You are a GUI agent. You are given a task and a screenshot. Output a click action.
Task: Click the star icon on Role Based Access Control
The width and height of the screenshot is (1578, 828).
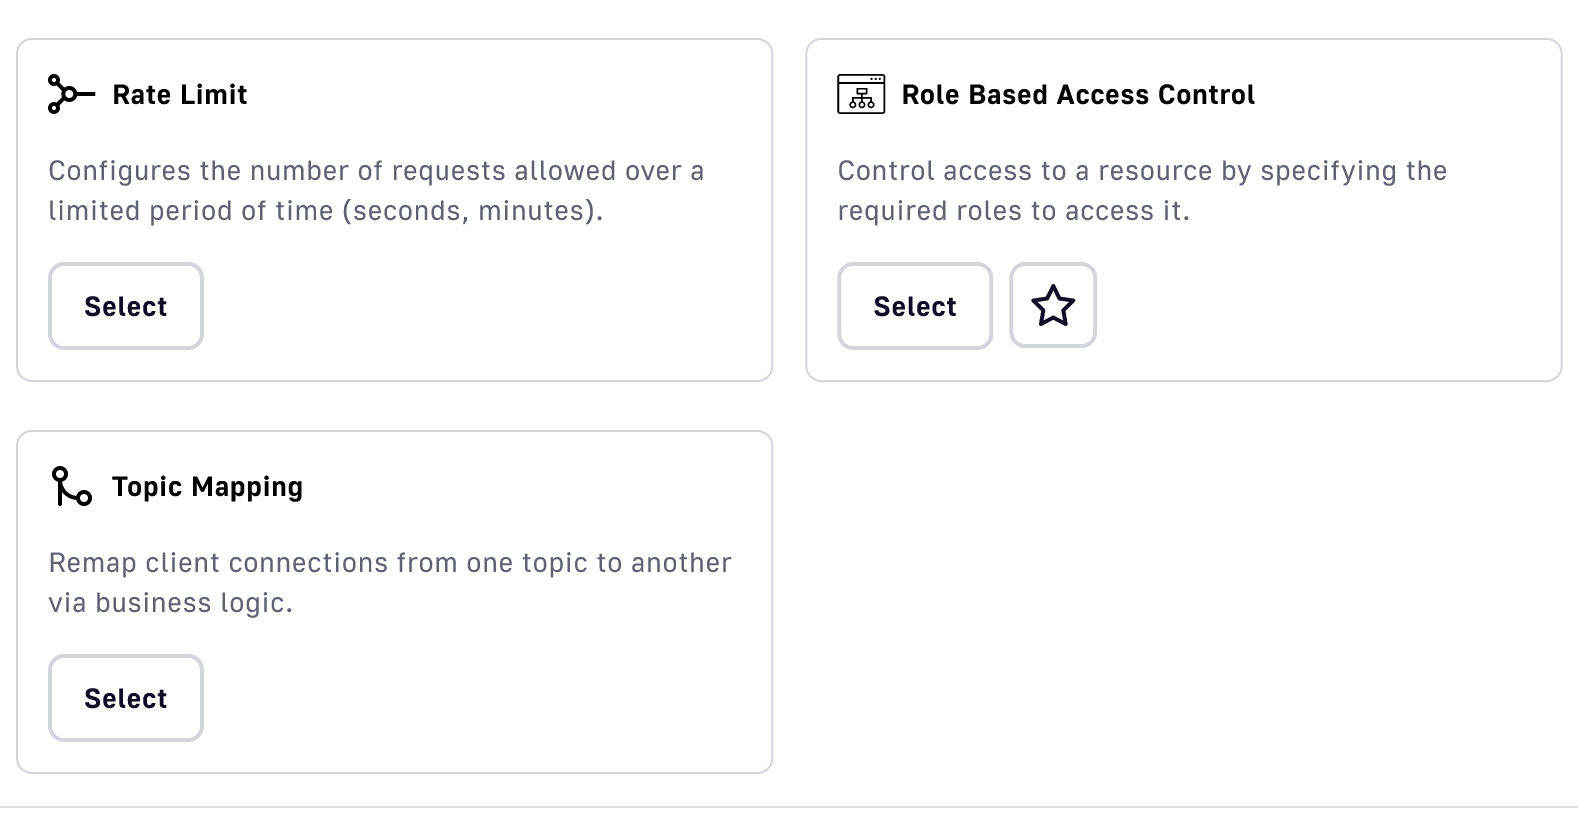click(1053, 306)
